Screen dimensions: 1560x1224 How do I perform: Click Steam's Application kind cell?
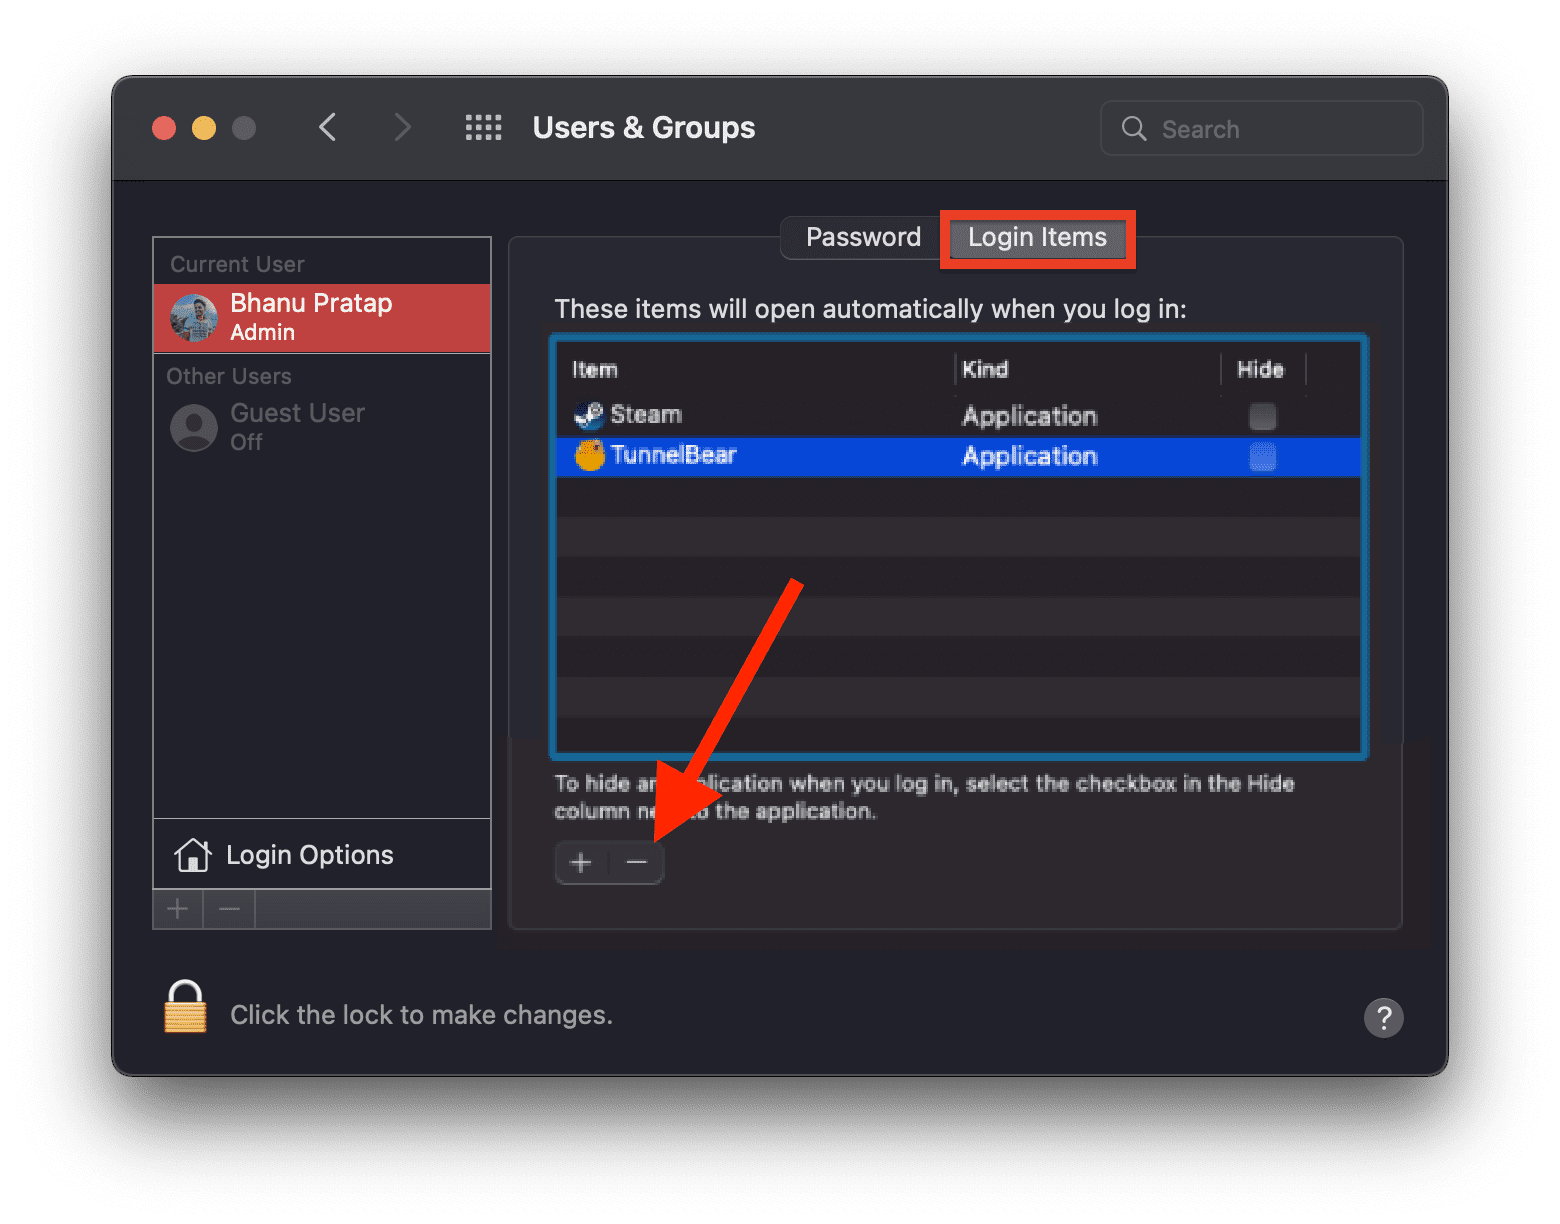coord(1029,416)
